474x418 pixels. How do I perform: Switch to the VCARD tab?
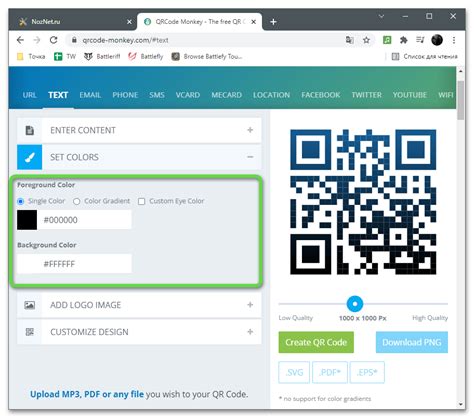188,95
